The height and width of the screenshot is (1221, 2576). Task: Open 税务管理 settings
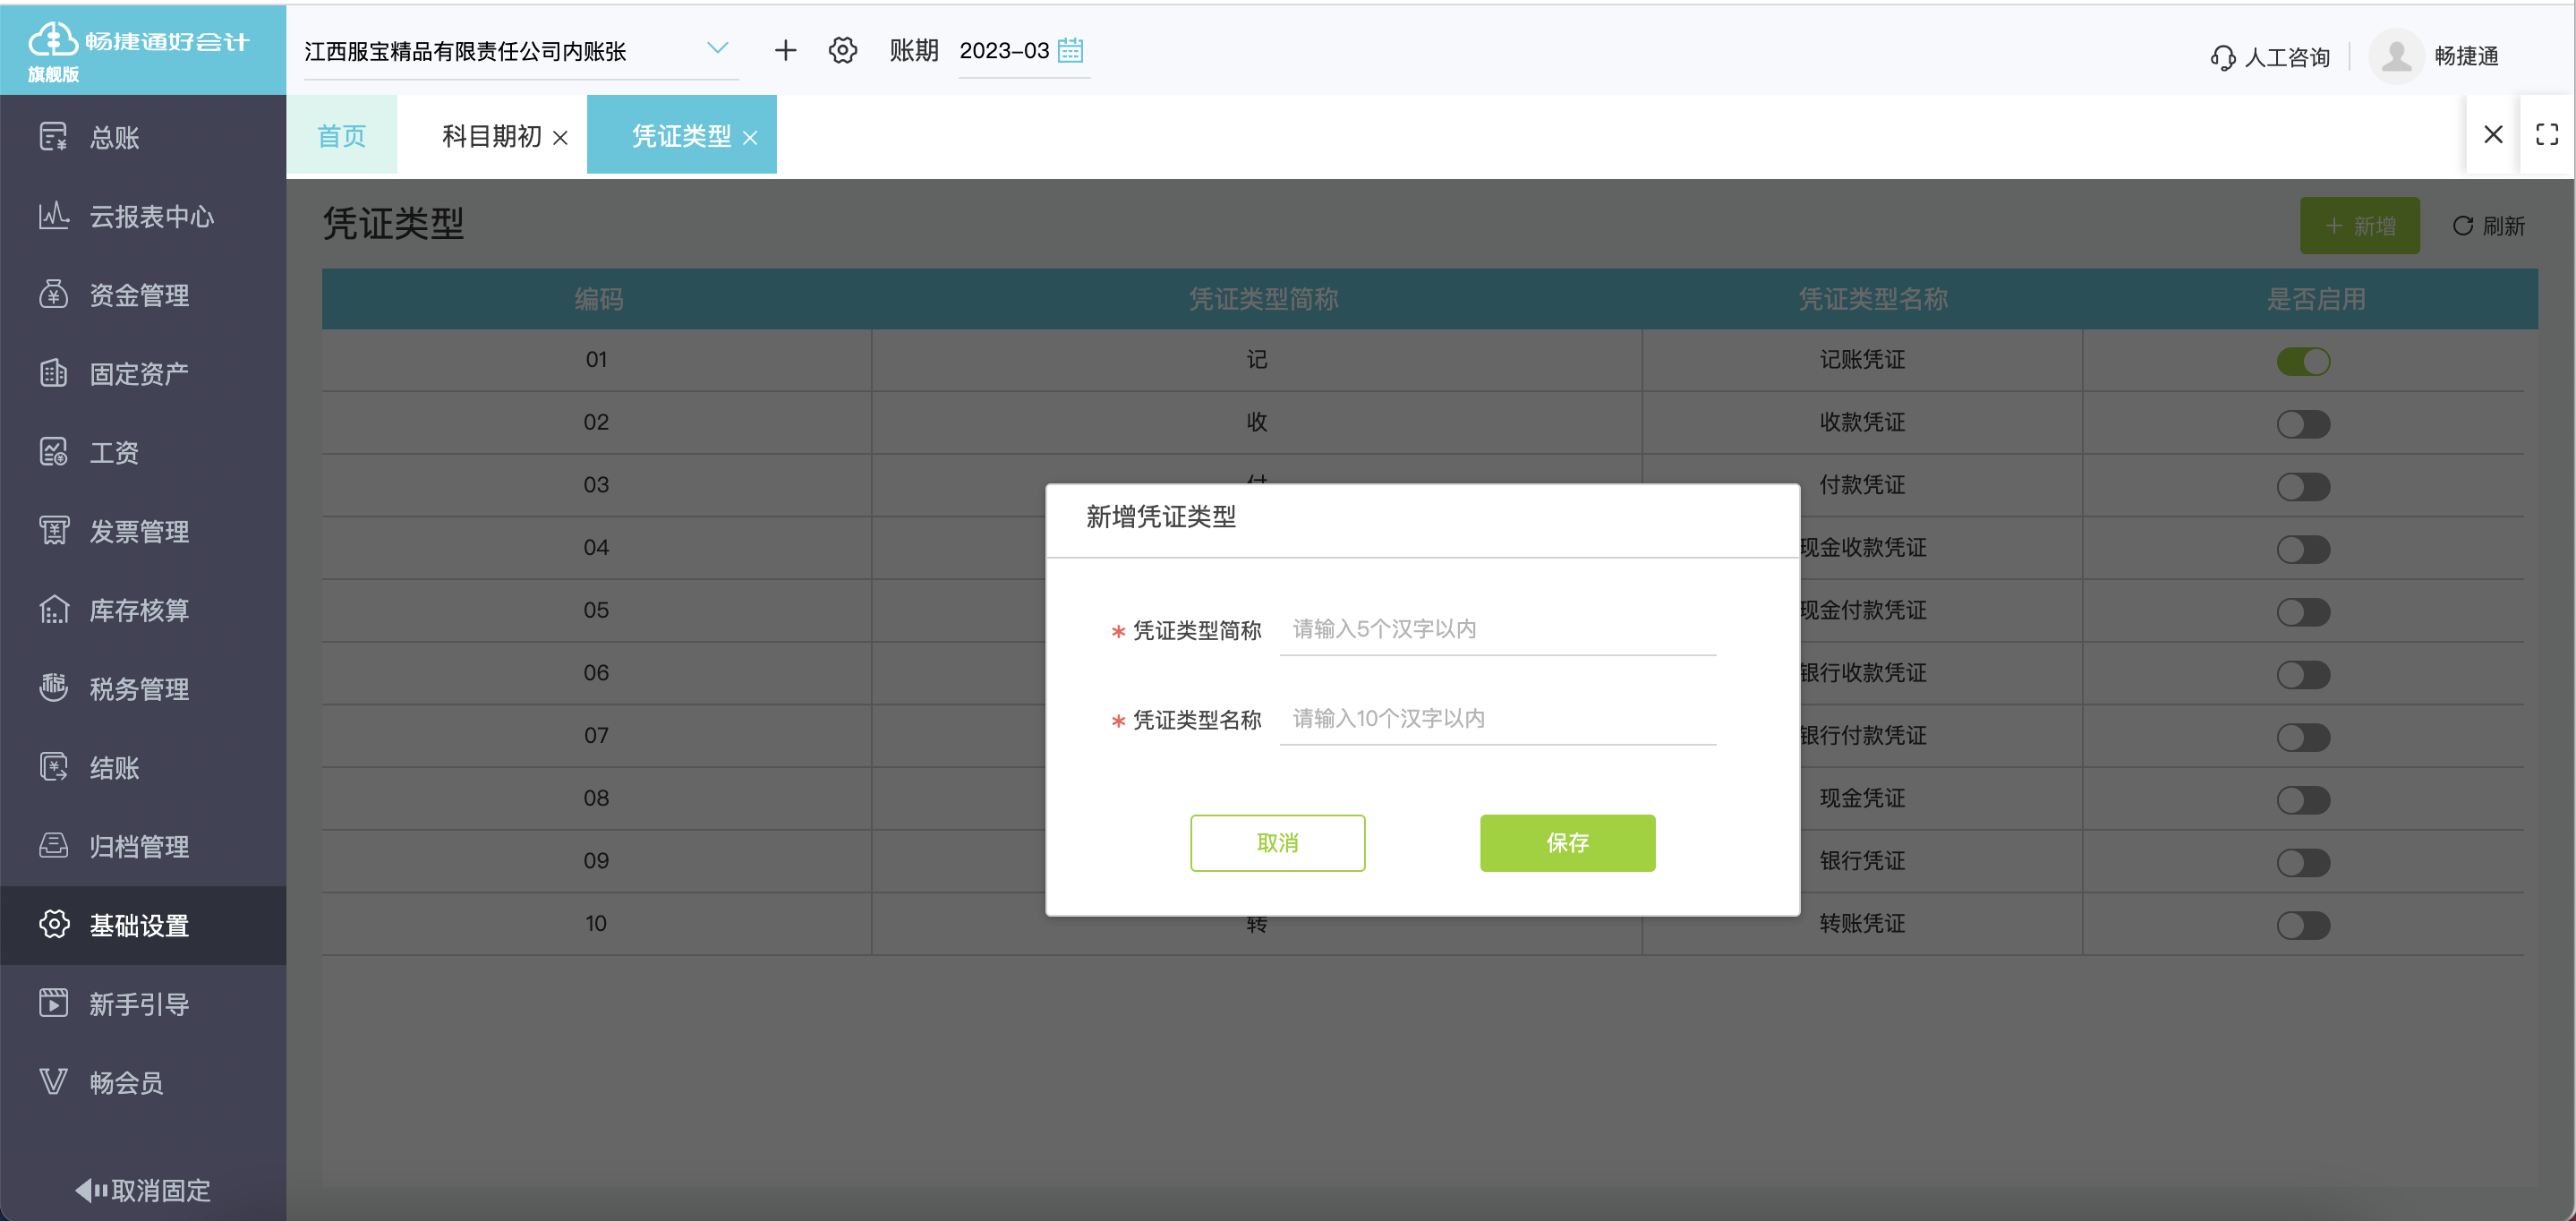(x=140, y=687)
